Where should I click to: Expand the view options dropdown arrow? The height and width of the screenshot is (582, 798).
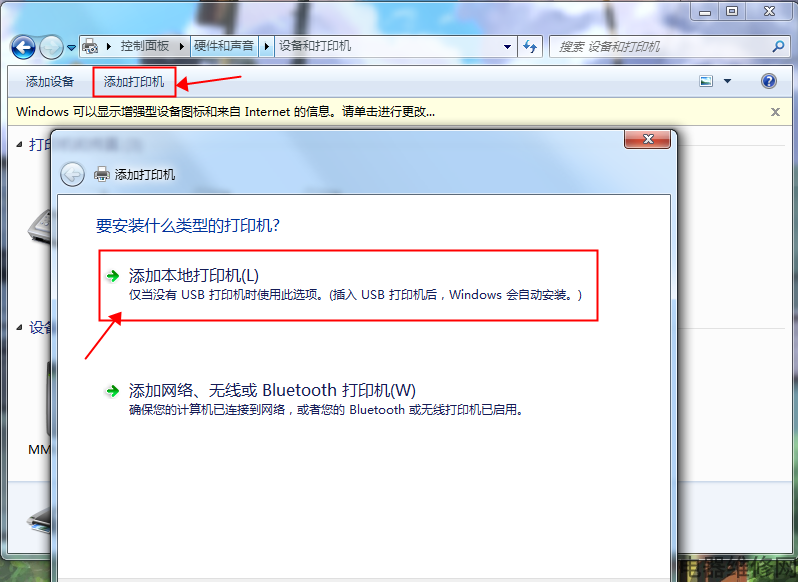click(x=727, y=81)
